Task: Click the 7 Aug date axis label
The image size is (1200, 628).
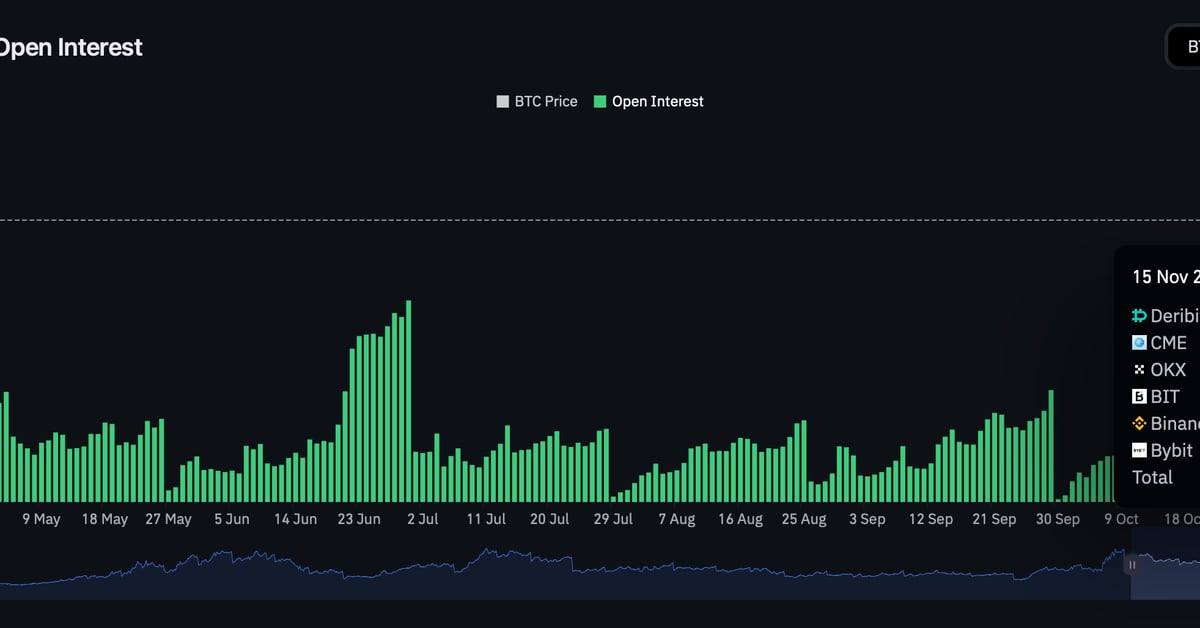Action: (676, 519)
